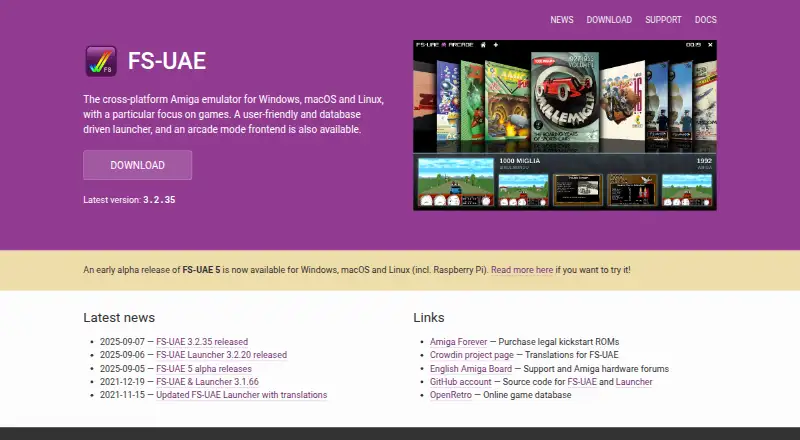Click the date 2021-12-19
Image resolution: width=800 pixels, height=440 pixels.
tap(122, 382)
